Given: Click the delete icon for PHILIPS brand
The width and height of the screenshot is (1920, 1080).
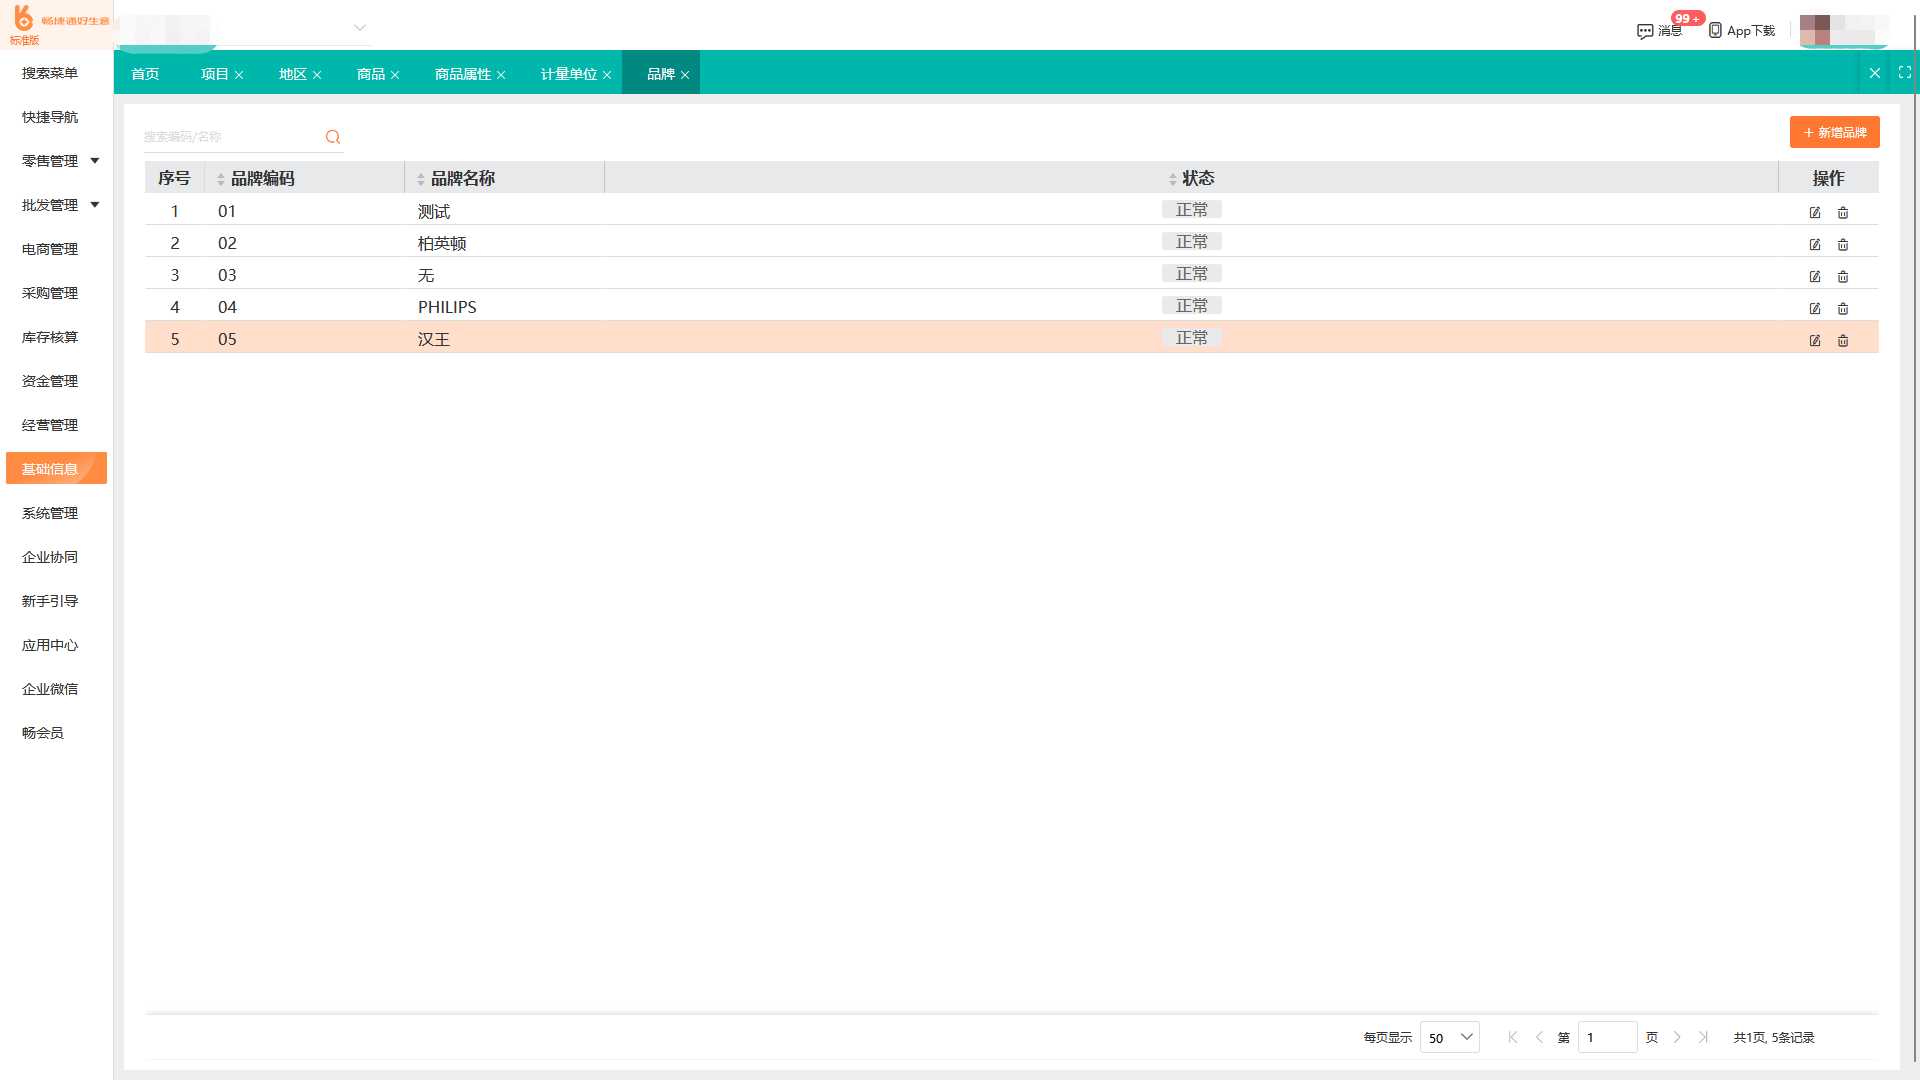Looking at the screenshot, I should pyautogui.click(x=1842, y=307).
